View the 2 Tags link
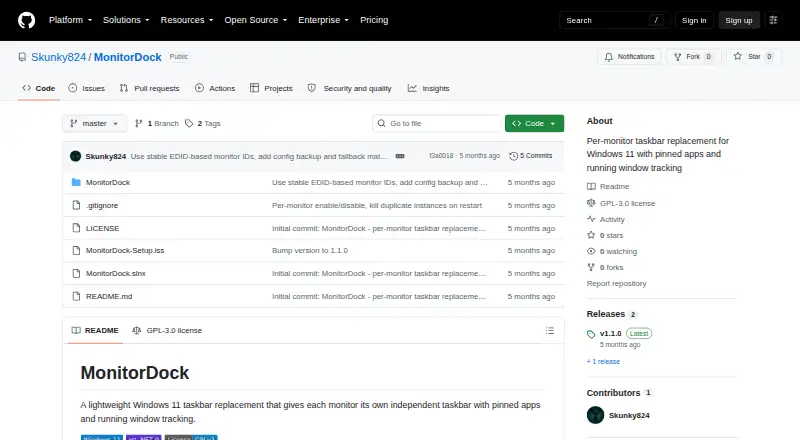Image resolution: width=800 pixels, height=440 pixels. coord(203,124)
